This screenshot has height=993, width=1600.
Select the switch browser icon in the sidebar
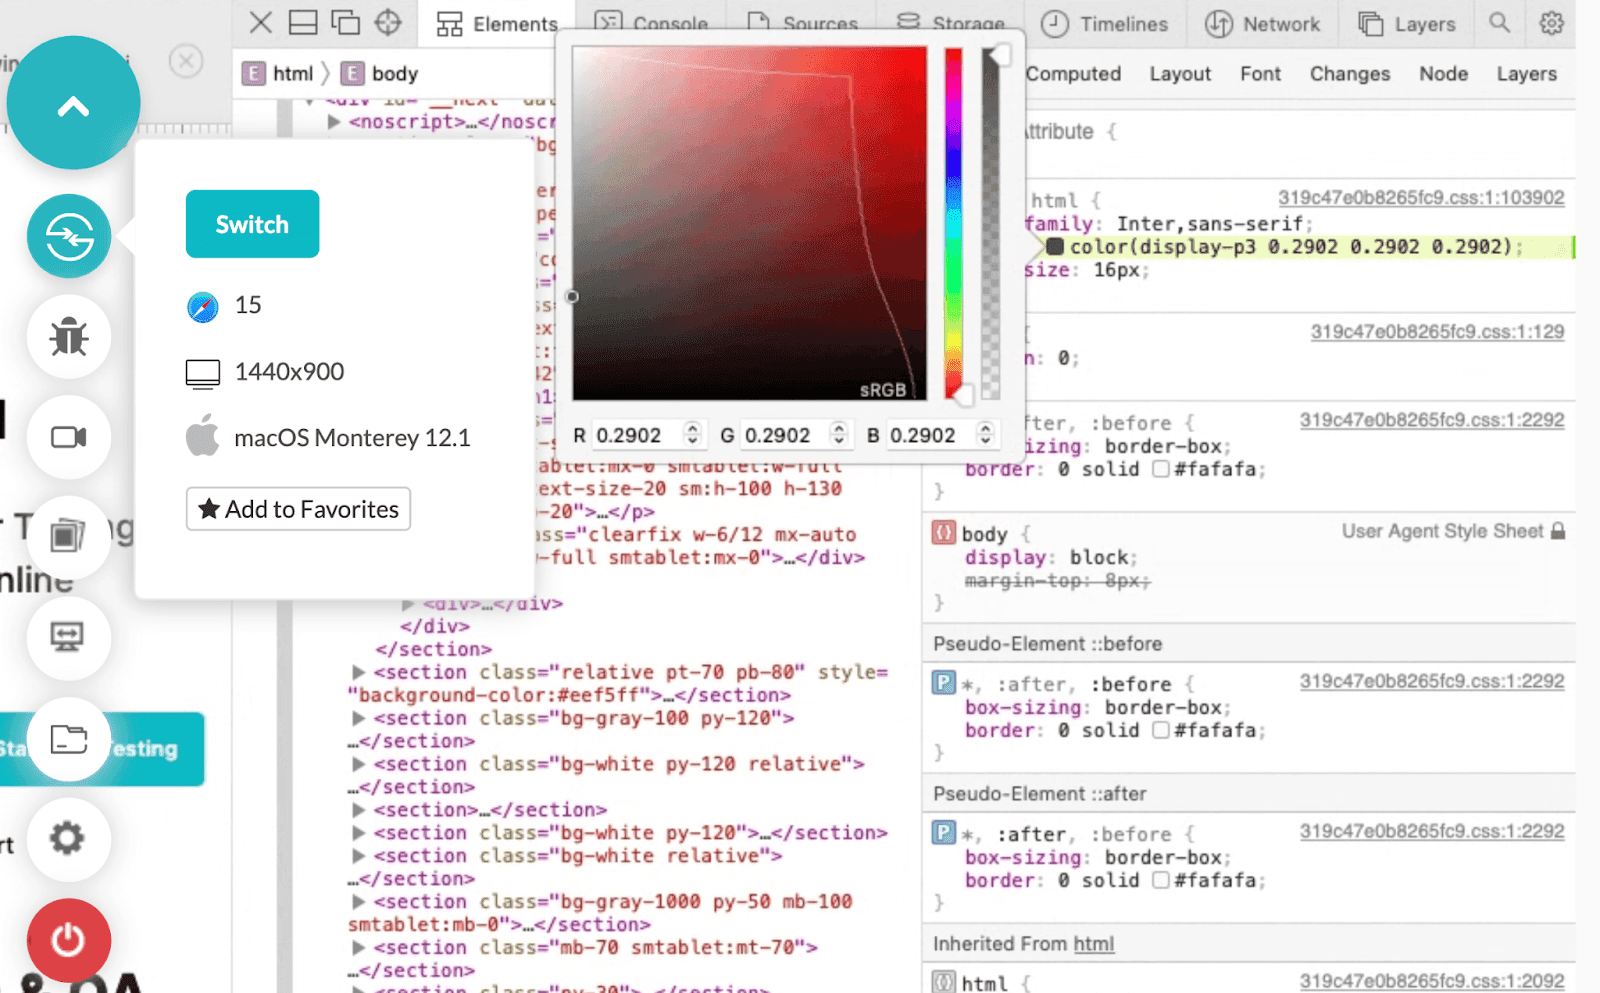tap(68, 236)
